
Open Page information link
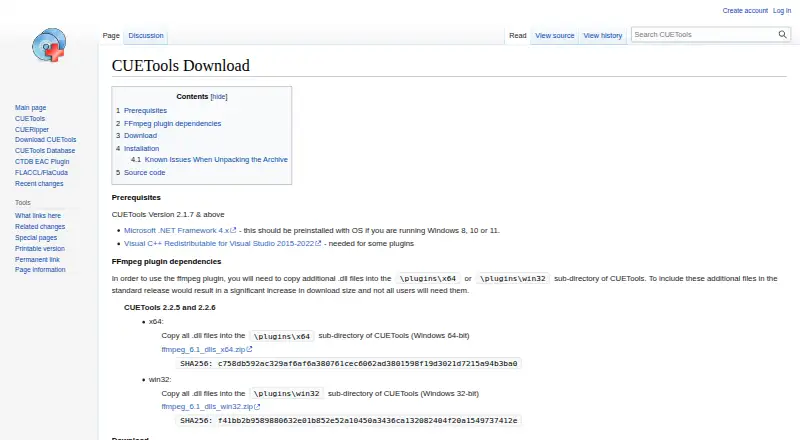[40, 270]
